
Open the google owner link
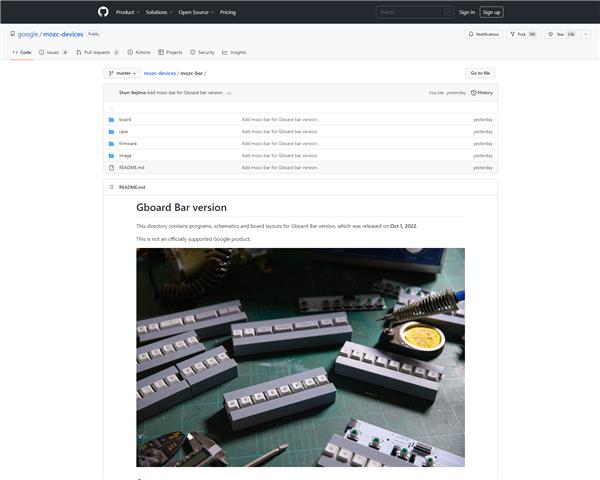tap(27, 34)
